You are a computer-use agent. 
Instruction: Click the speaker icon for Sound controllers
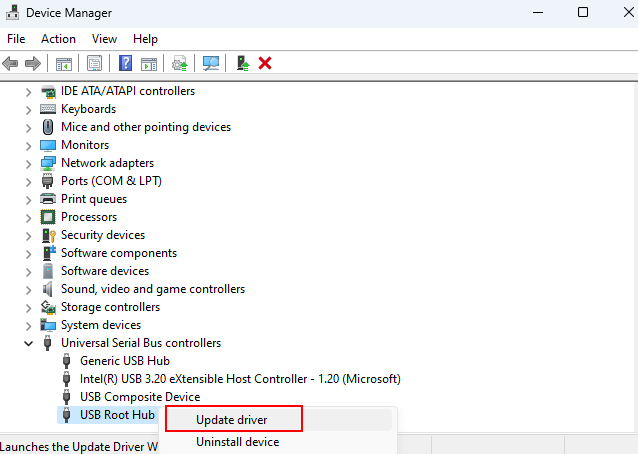[48, 289]
